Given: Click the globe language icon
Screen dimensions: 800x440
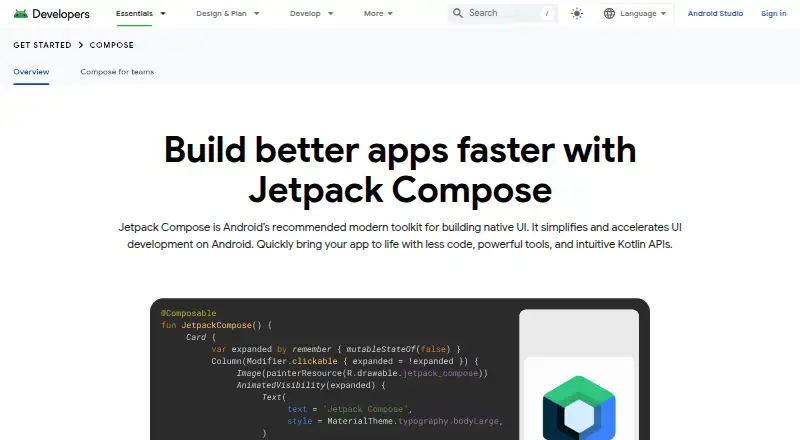Looking at the screenshot, I should click(x=609, y=14).
